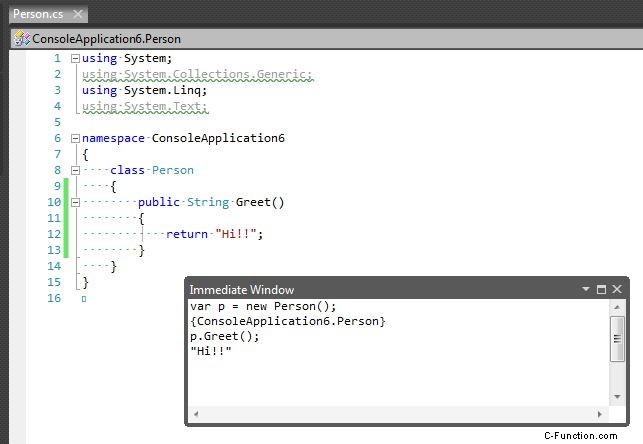643x444 pixels.
Task: Collapse the Greet() method body
Action: coord(75,203)
